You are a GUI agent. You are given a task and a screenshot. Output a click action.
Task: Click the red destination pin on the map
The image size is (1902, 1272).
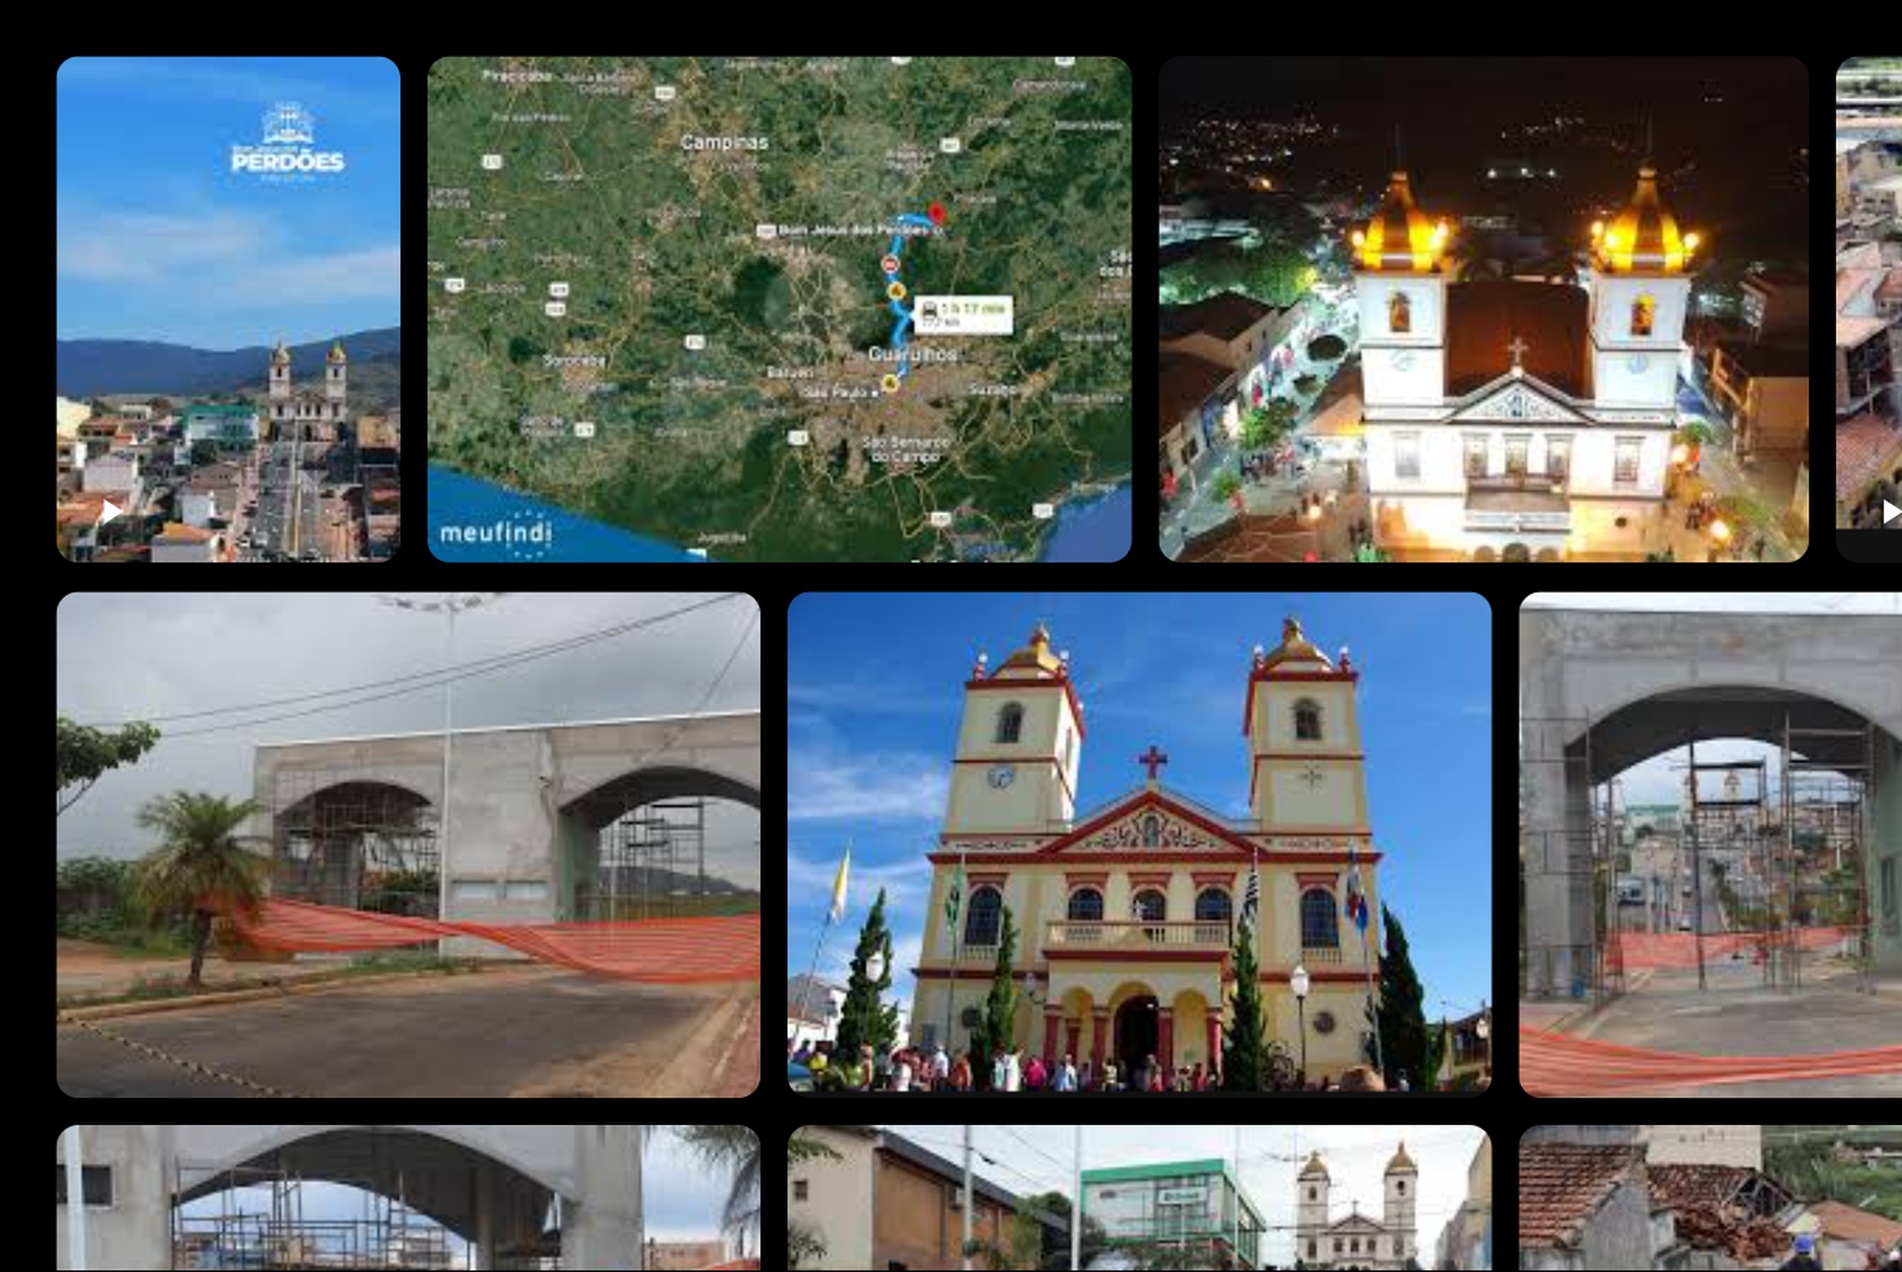click(x=937, y=213)
